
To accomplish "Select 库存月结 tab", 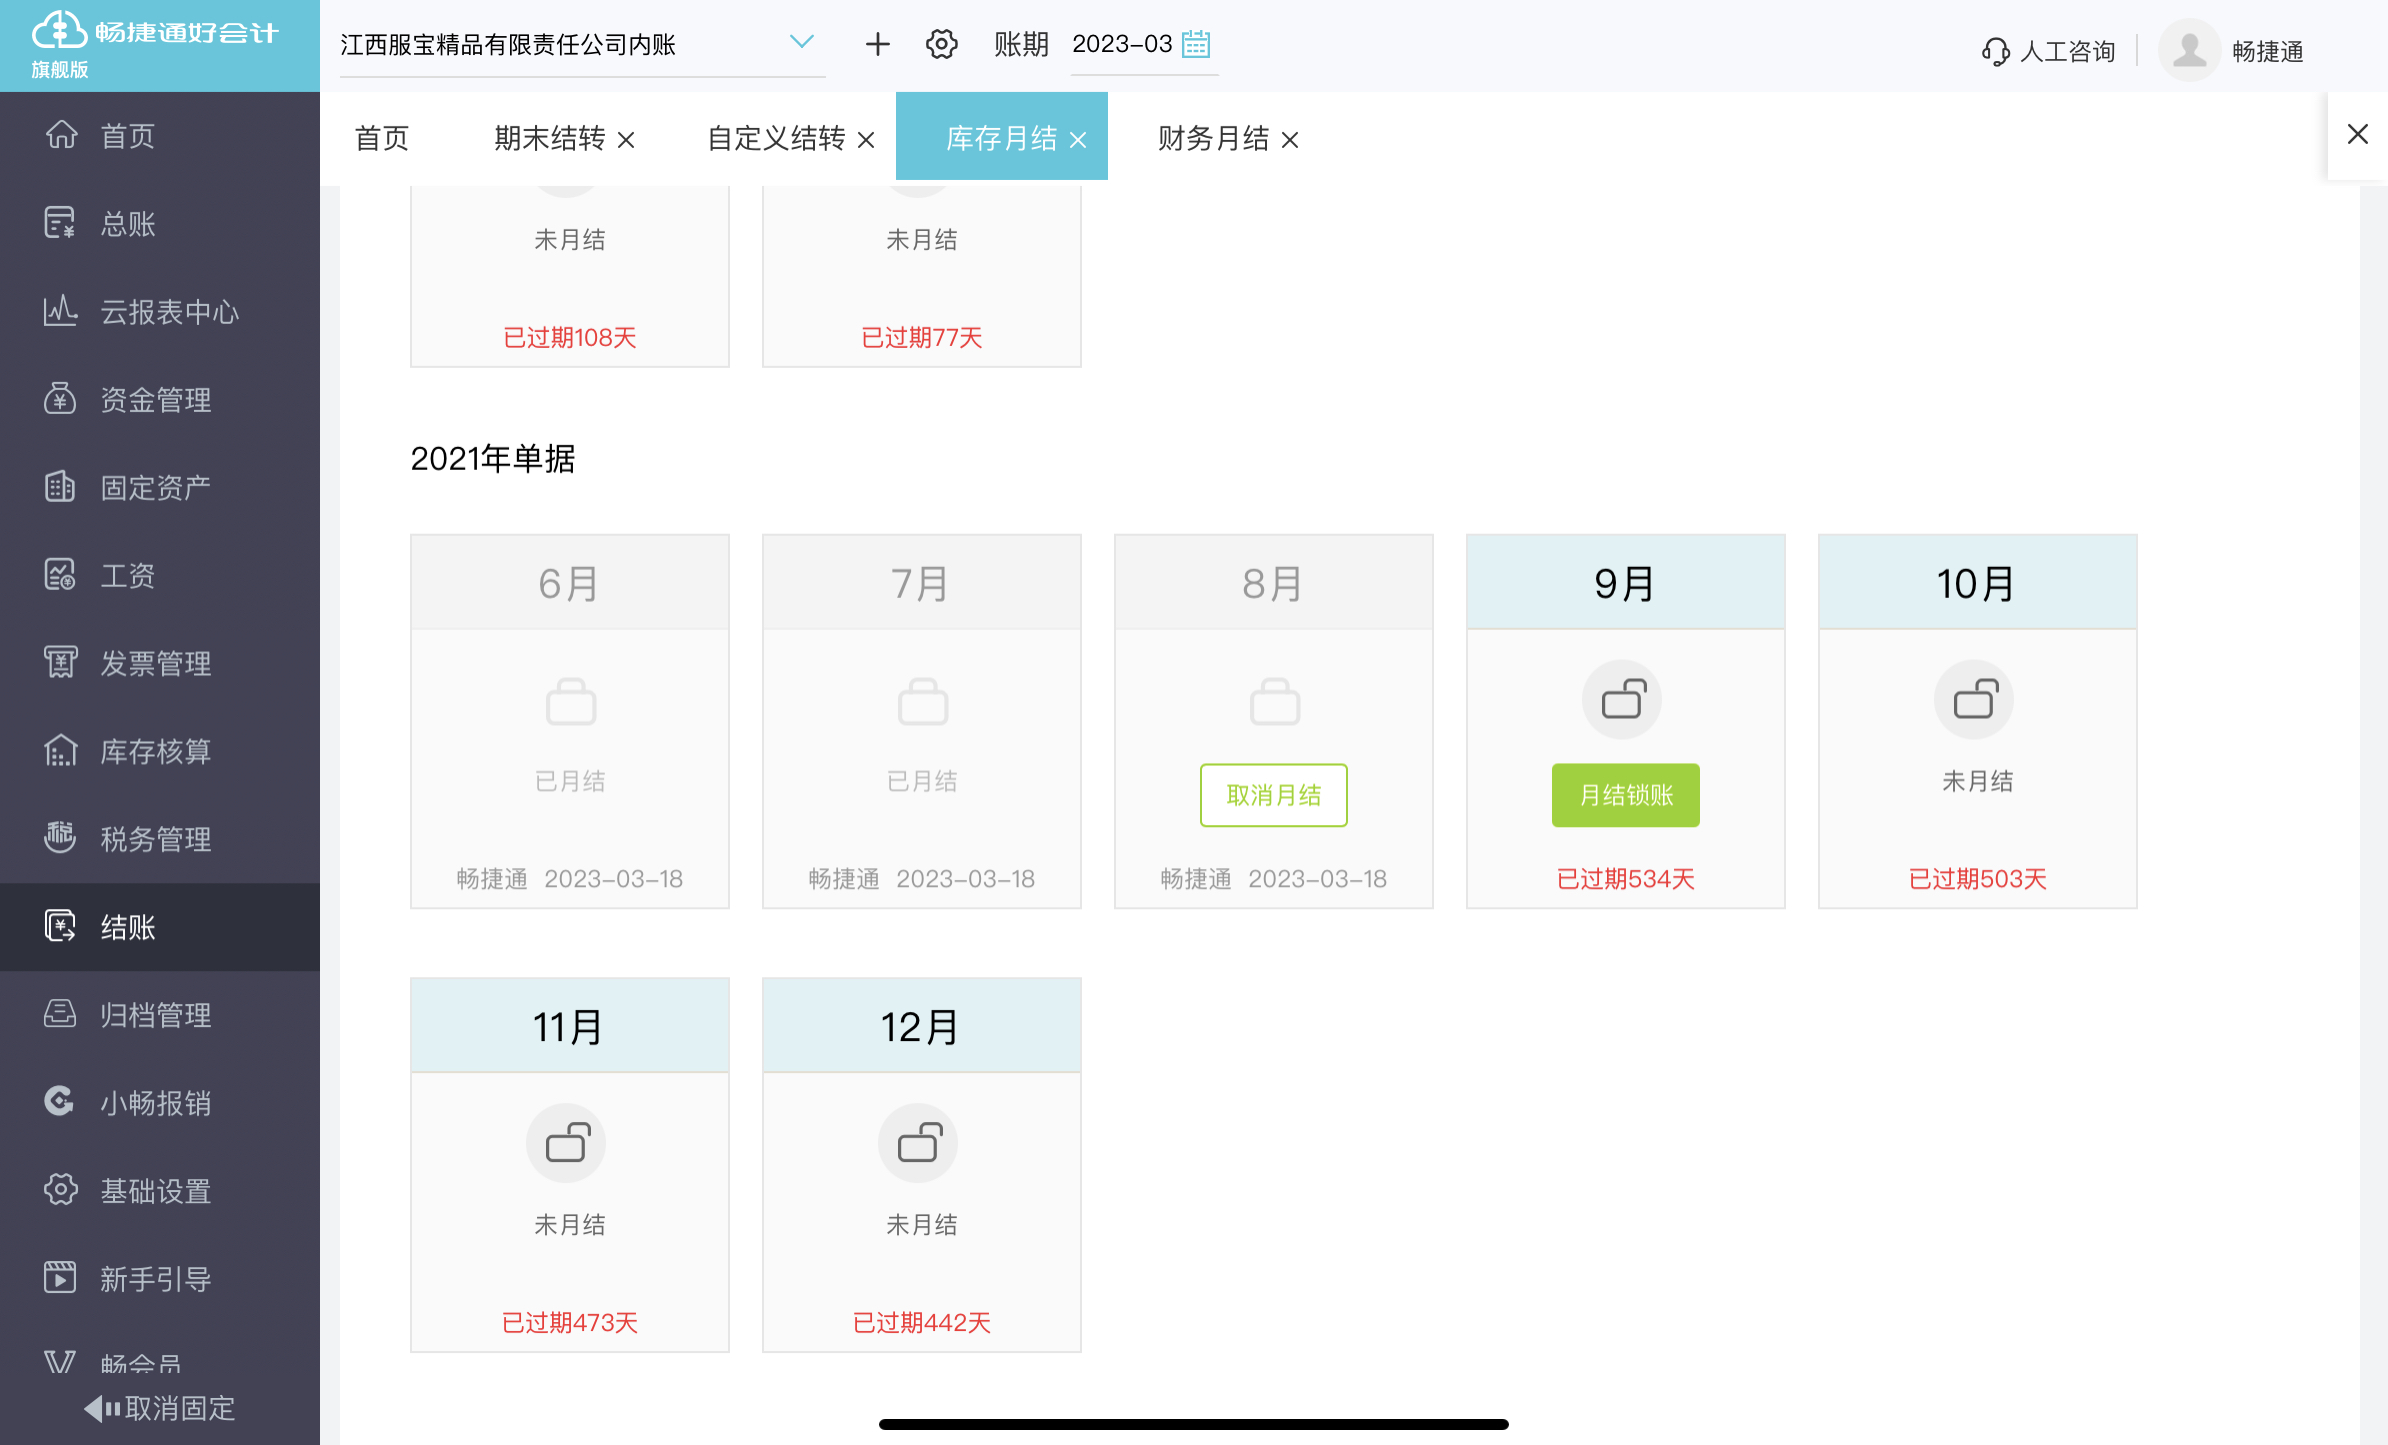I will click(1001, 136).
